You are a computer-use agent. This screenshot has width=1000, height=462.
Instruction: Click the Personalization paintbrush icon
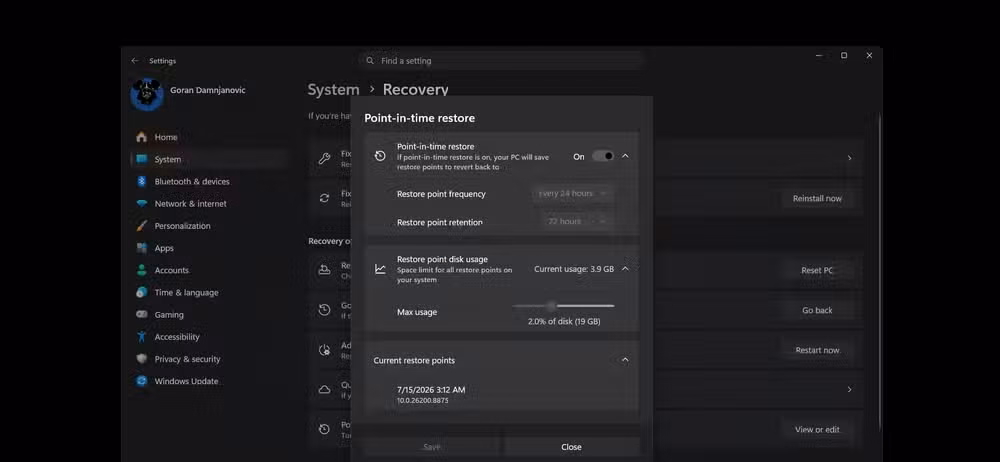pos(142,226)
